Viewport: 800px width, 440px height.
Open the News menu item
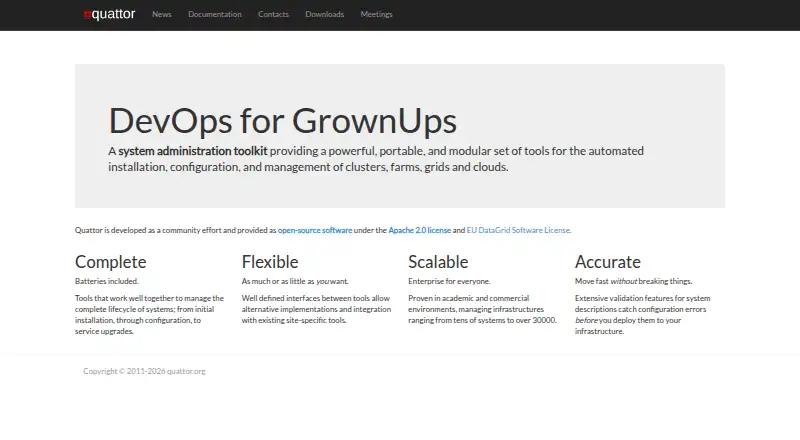click(162, 14)
